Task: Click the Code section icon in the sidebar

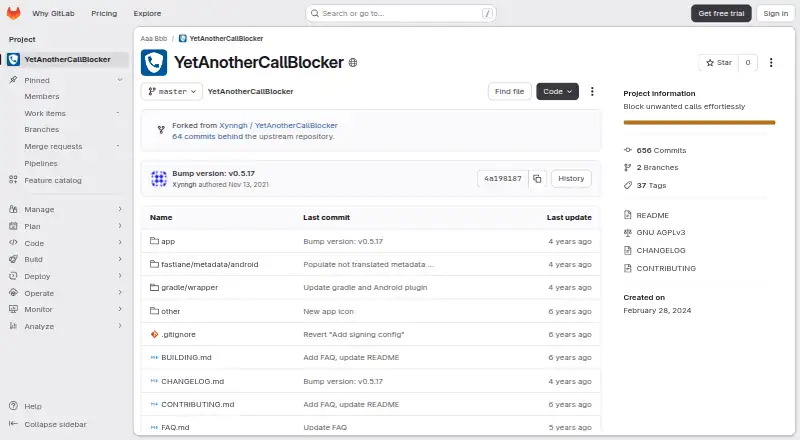Action: [x=13, y=242]
